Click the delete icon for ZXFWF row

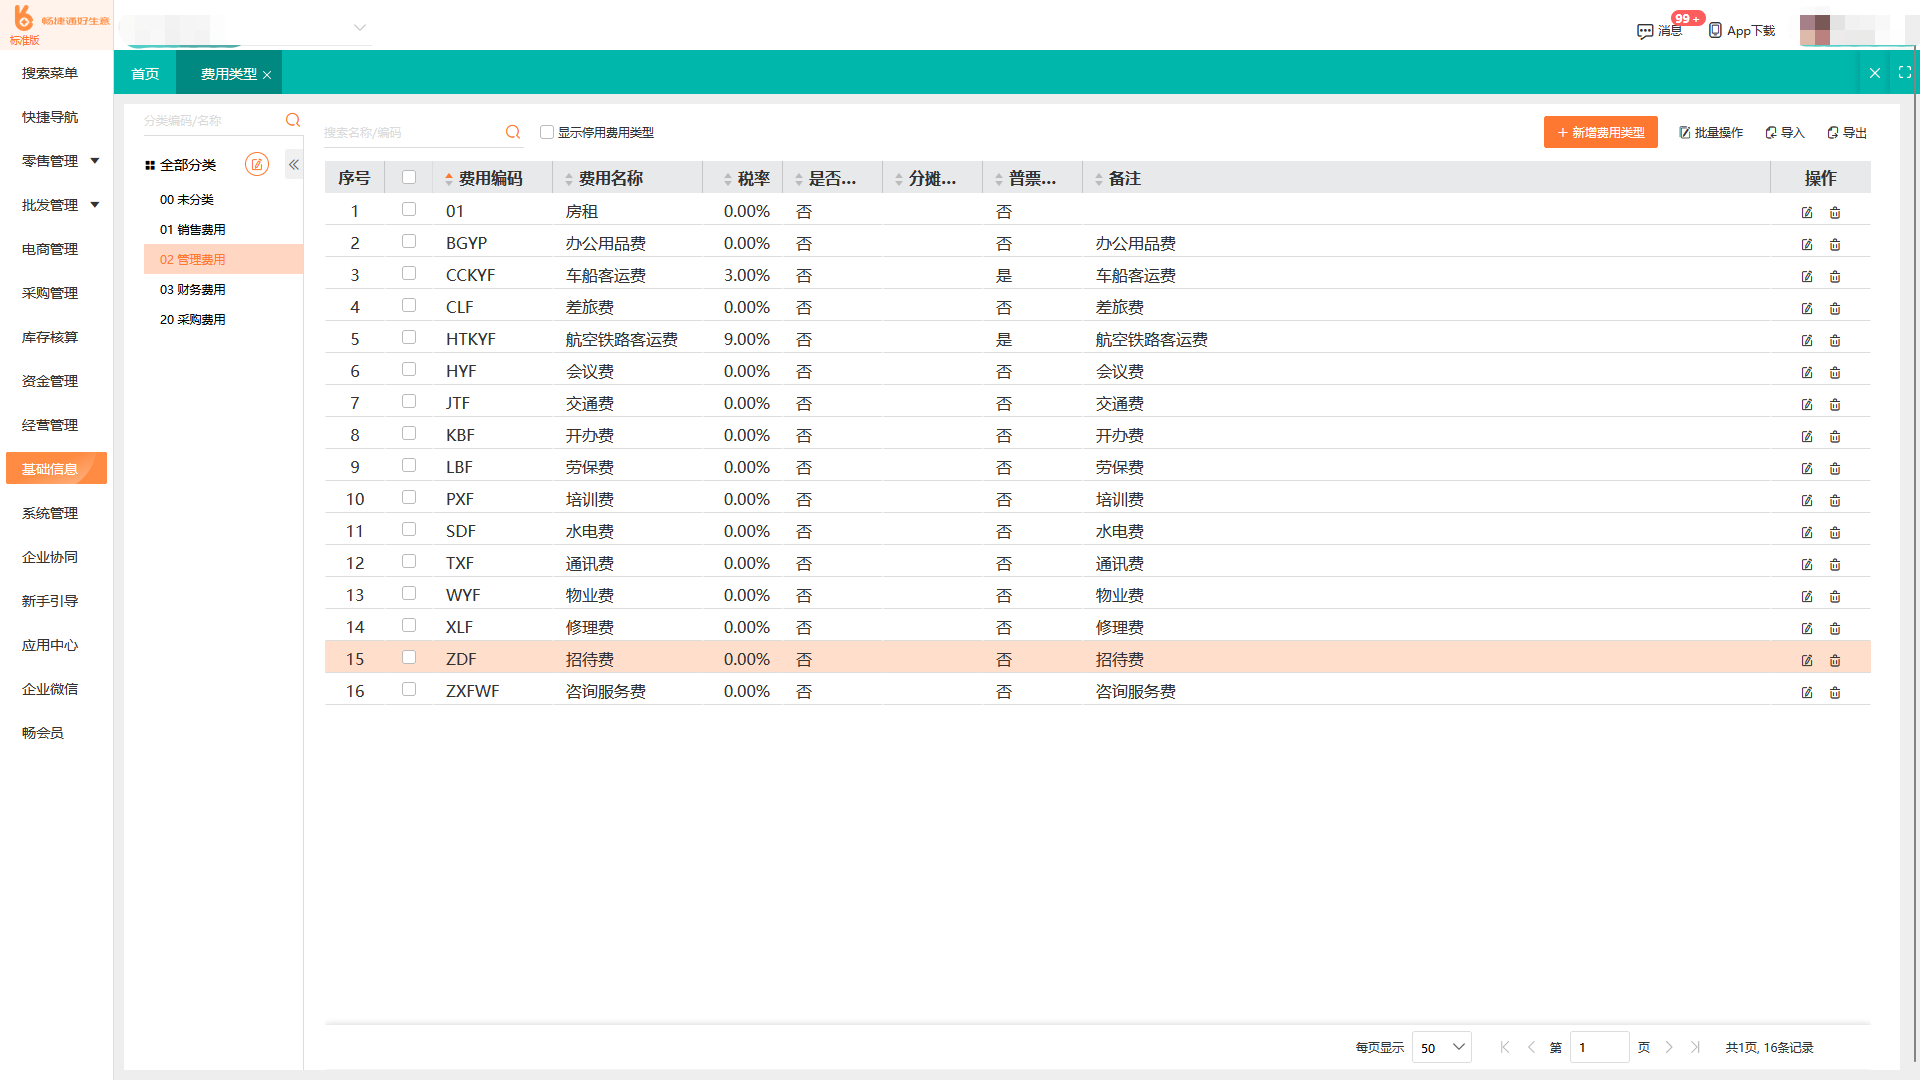click(x=1834, y=691)
